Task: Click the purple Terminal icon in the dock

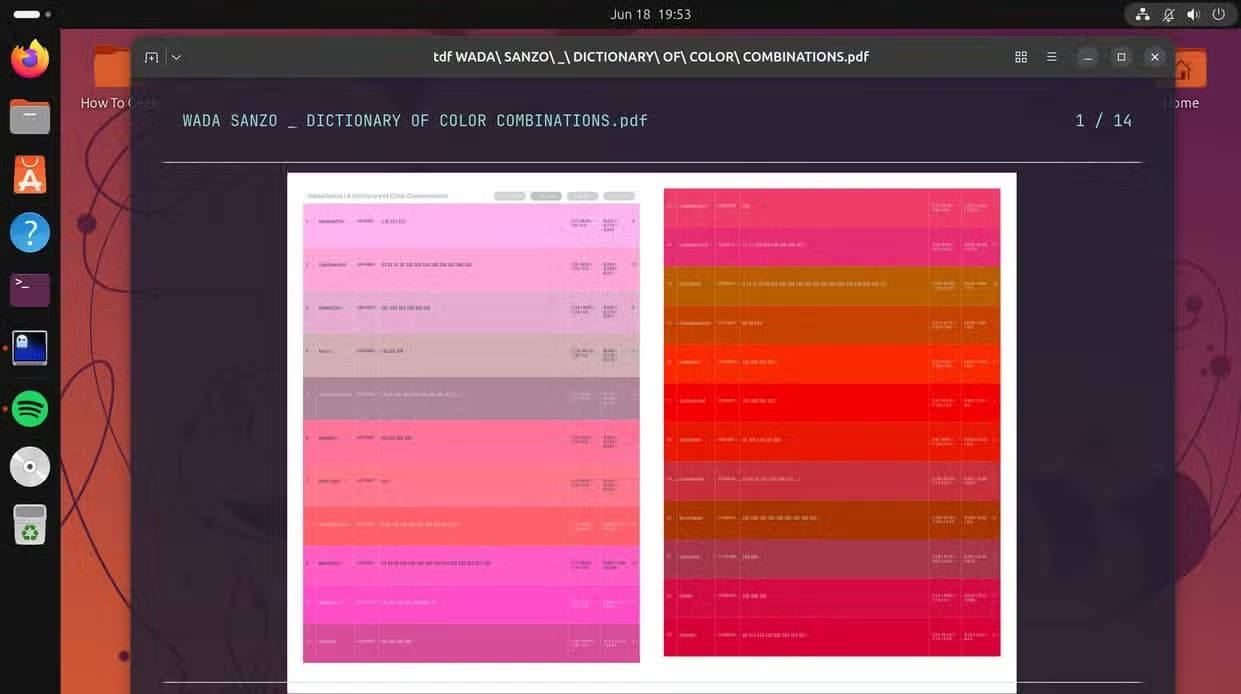Action: (30, 290)
